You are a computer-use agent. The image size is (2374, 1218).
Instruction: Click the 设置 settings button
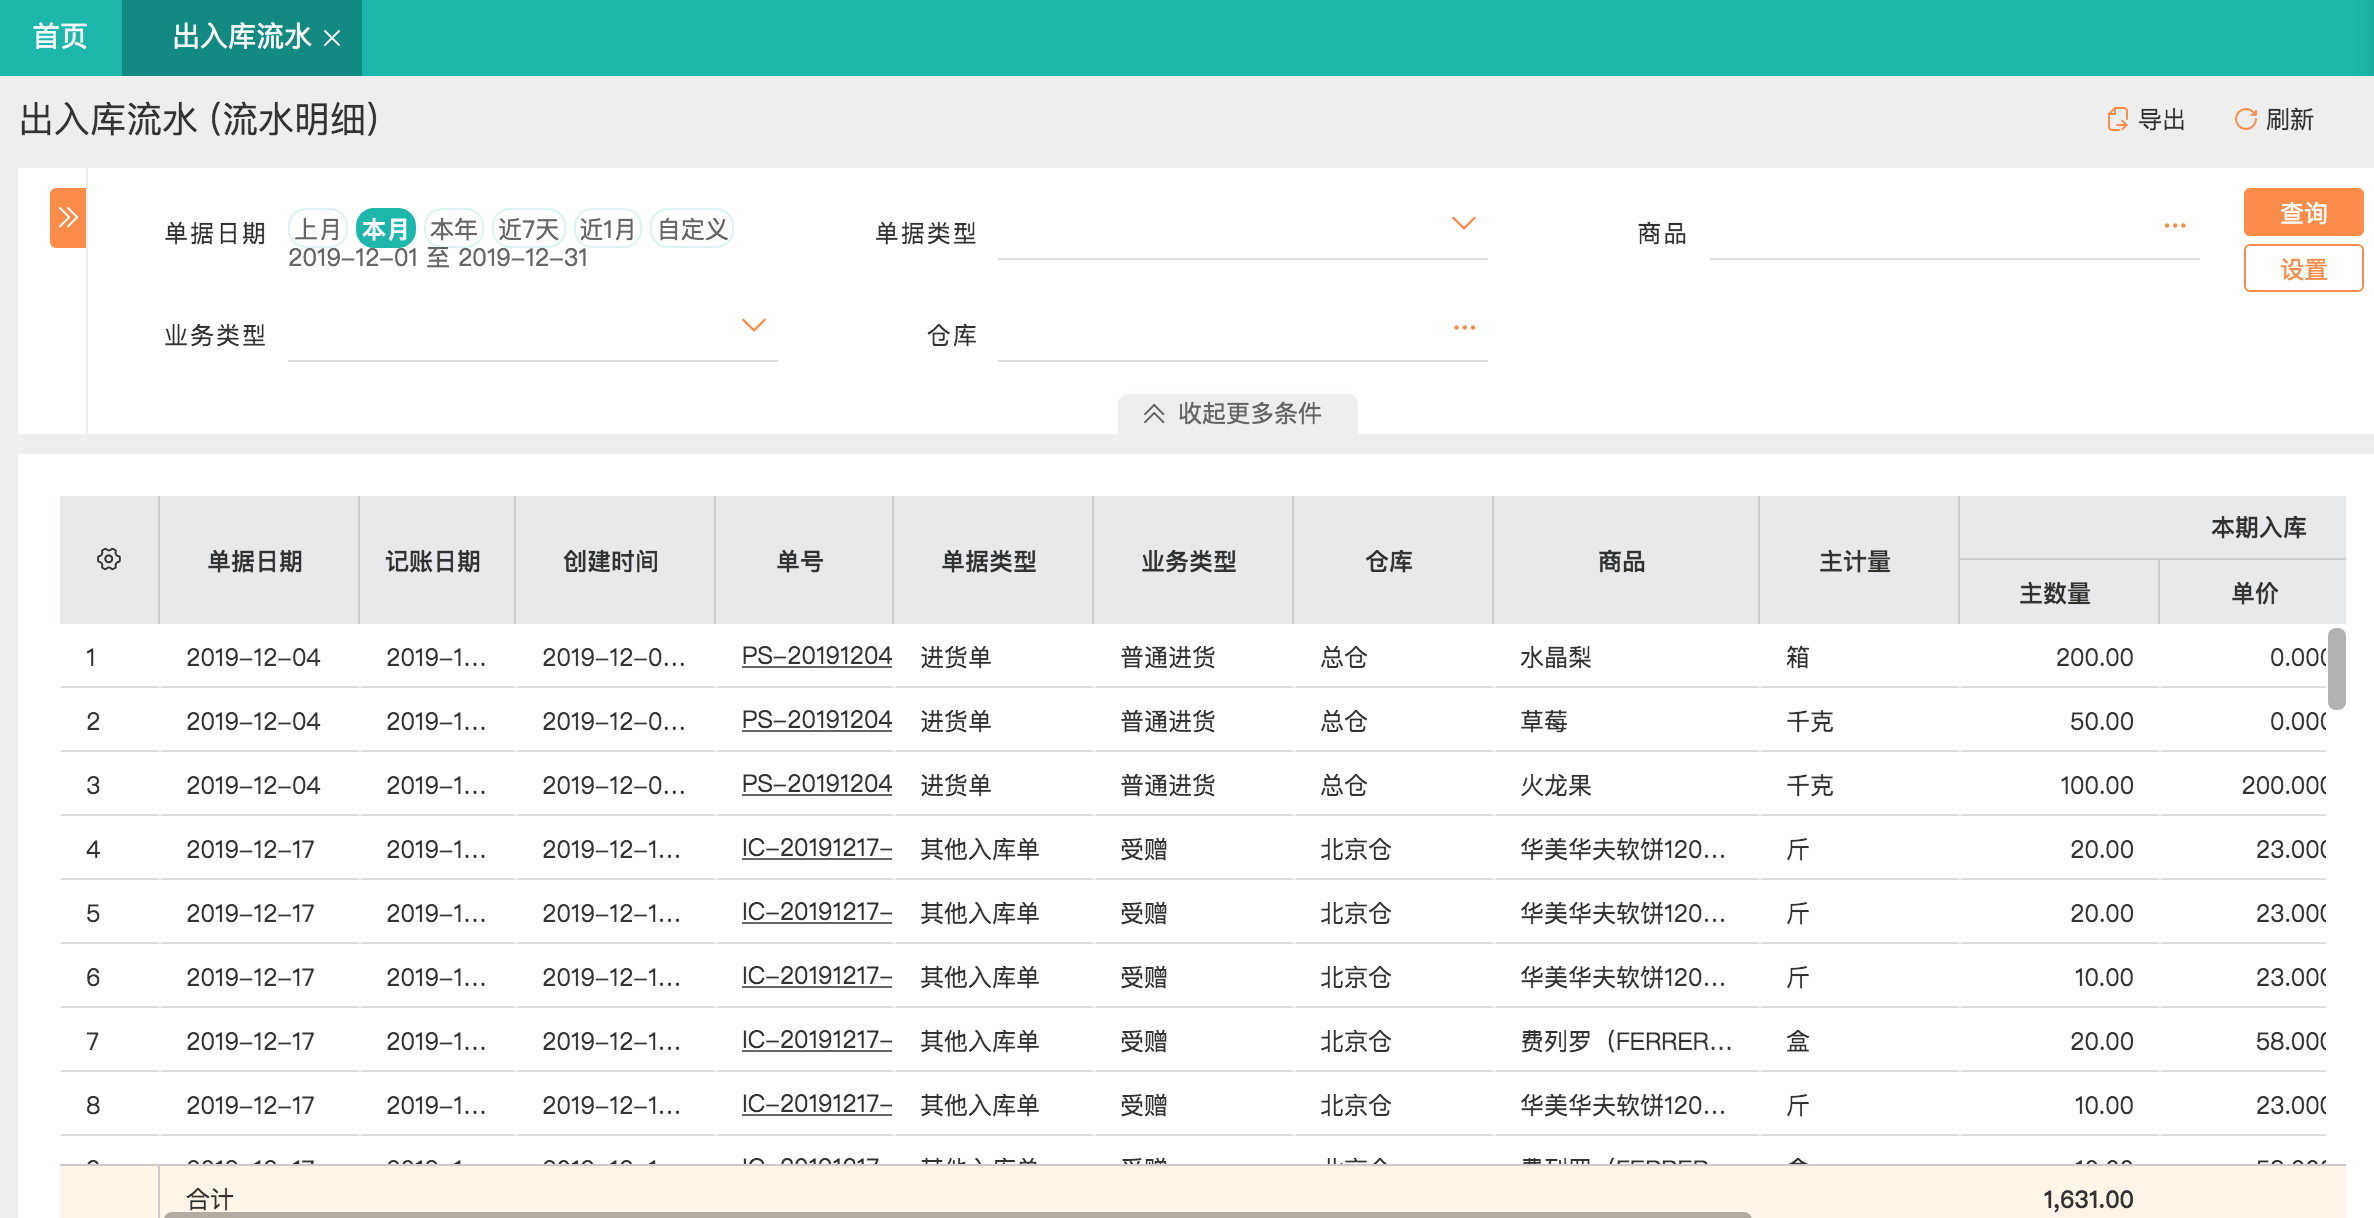(x=2303, y=269)
